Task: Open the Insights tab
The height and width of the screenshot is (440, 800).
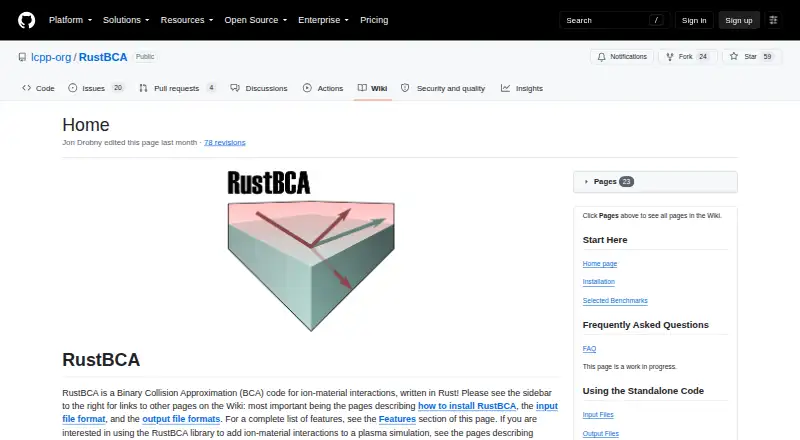Action: click(x=522, y=88)
